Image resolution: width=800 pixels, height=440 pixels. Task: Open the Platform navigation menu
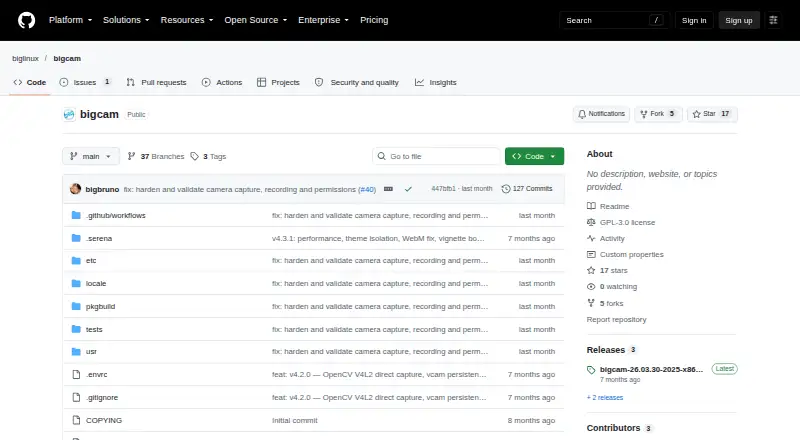point(70,20)
